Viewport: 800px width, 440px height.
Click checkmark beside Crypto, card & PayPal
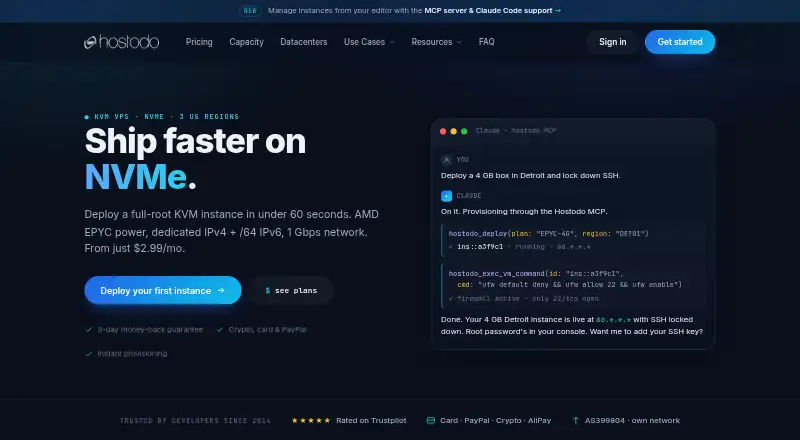(220, 330)
